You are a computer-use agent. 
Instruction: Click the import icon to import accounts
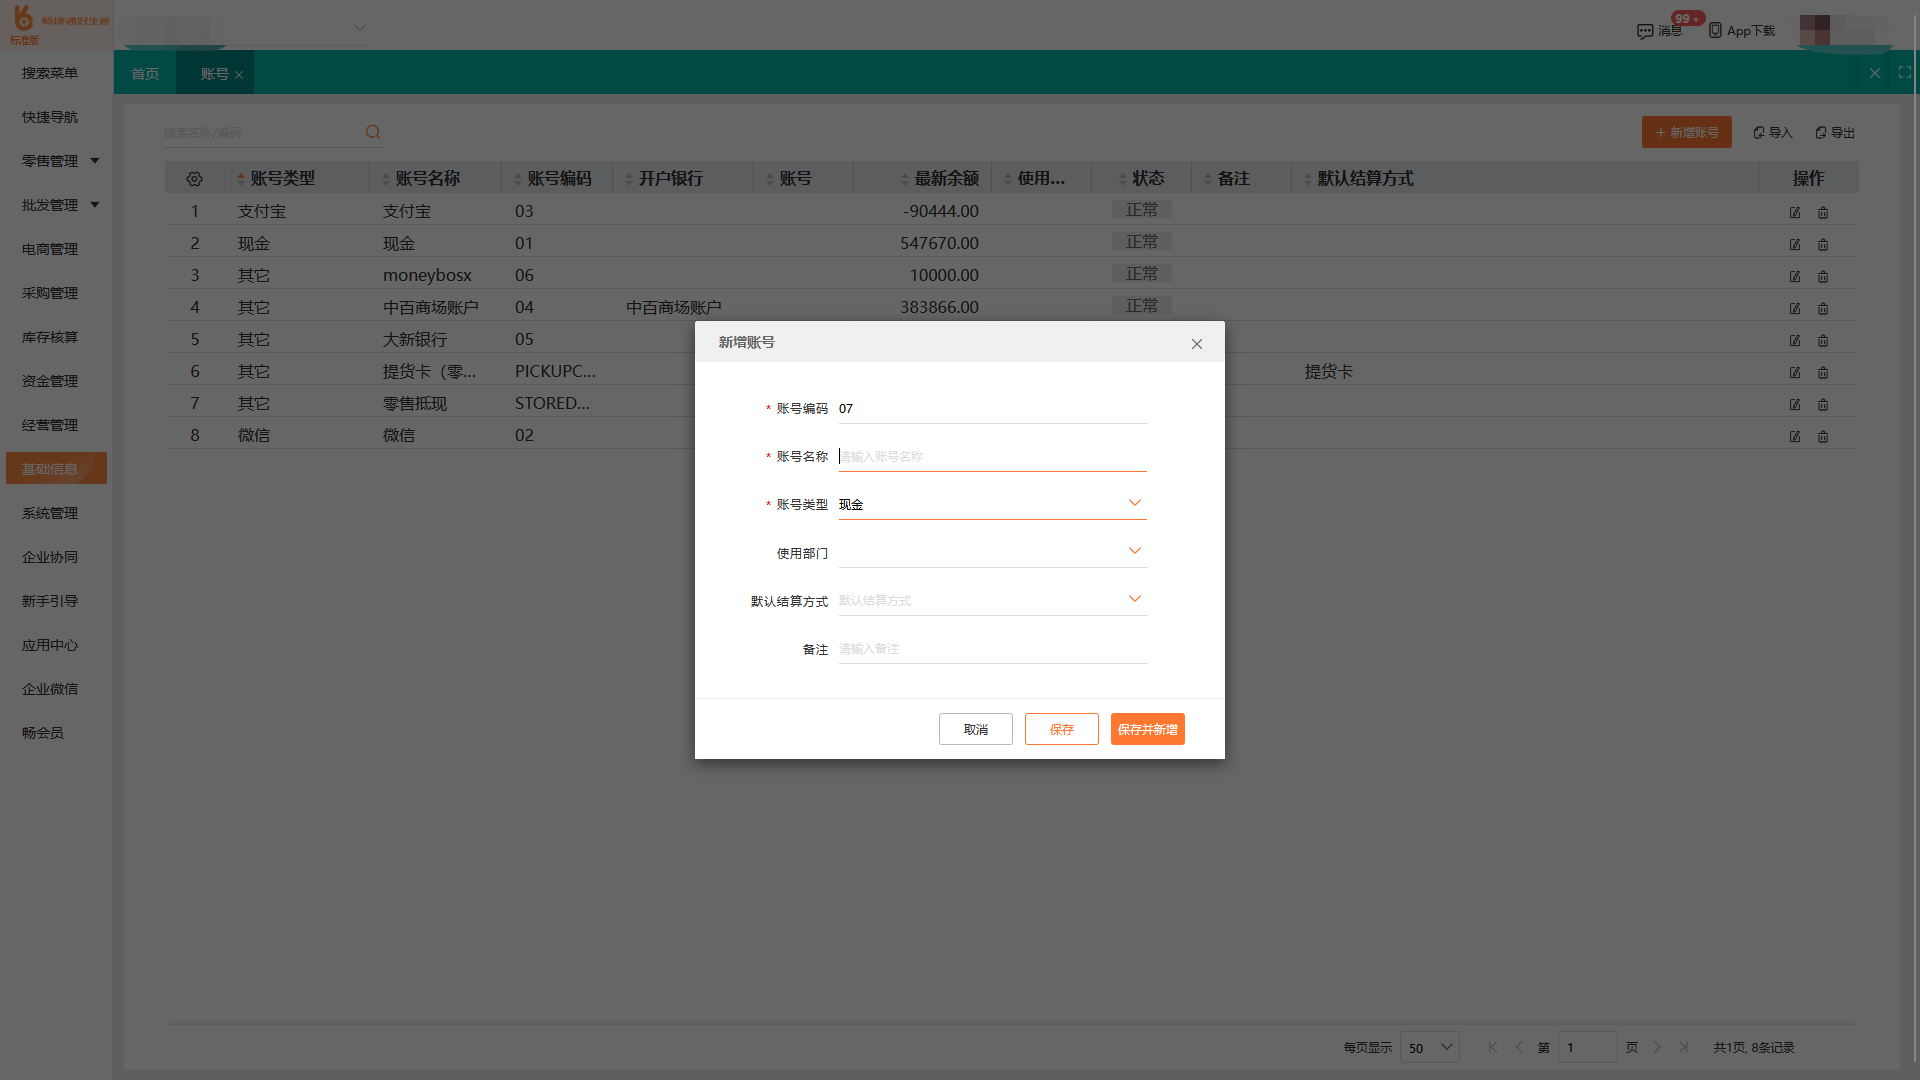coord(1772,132)
